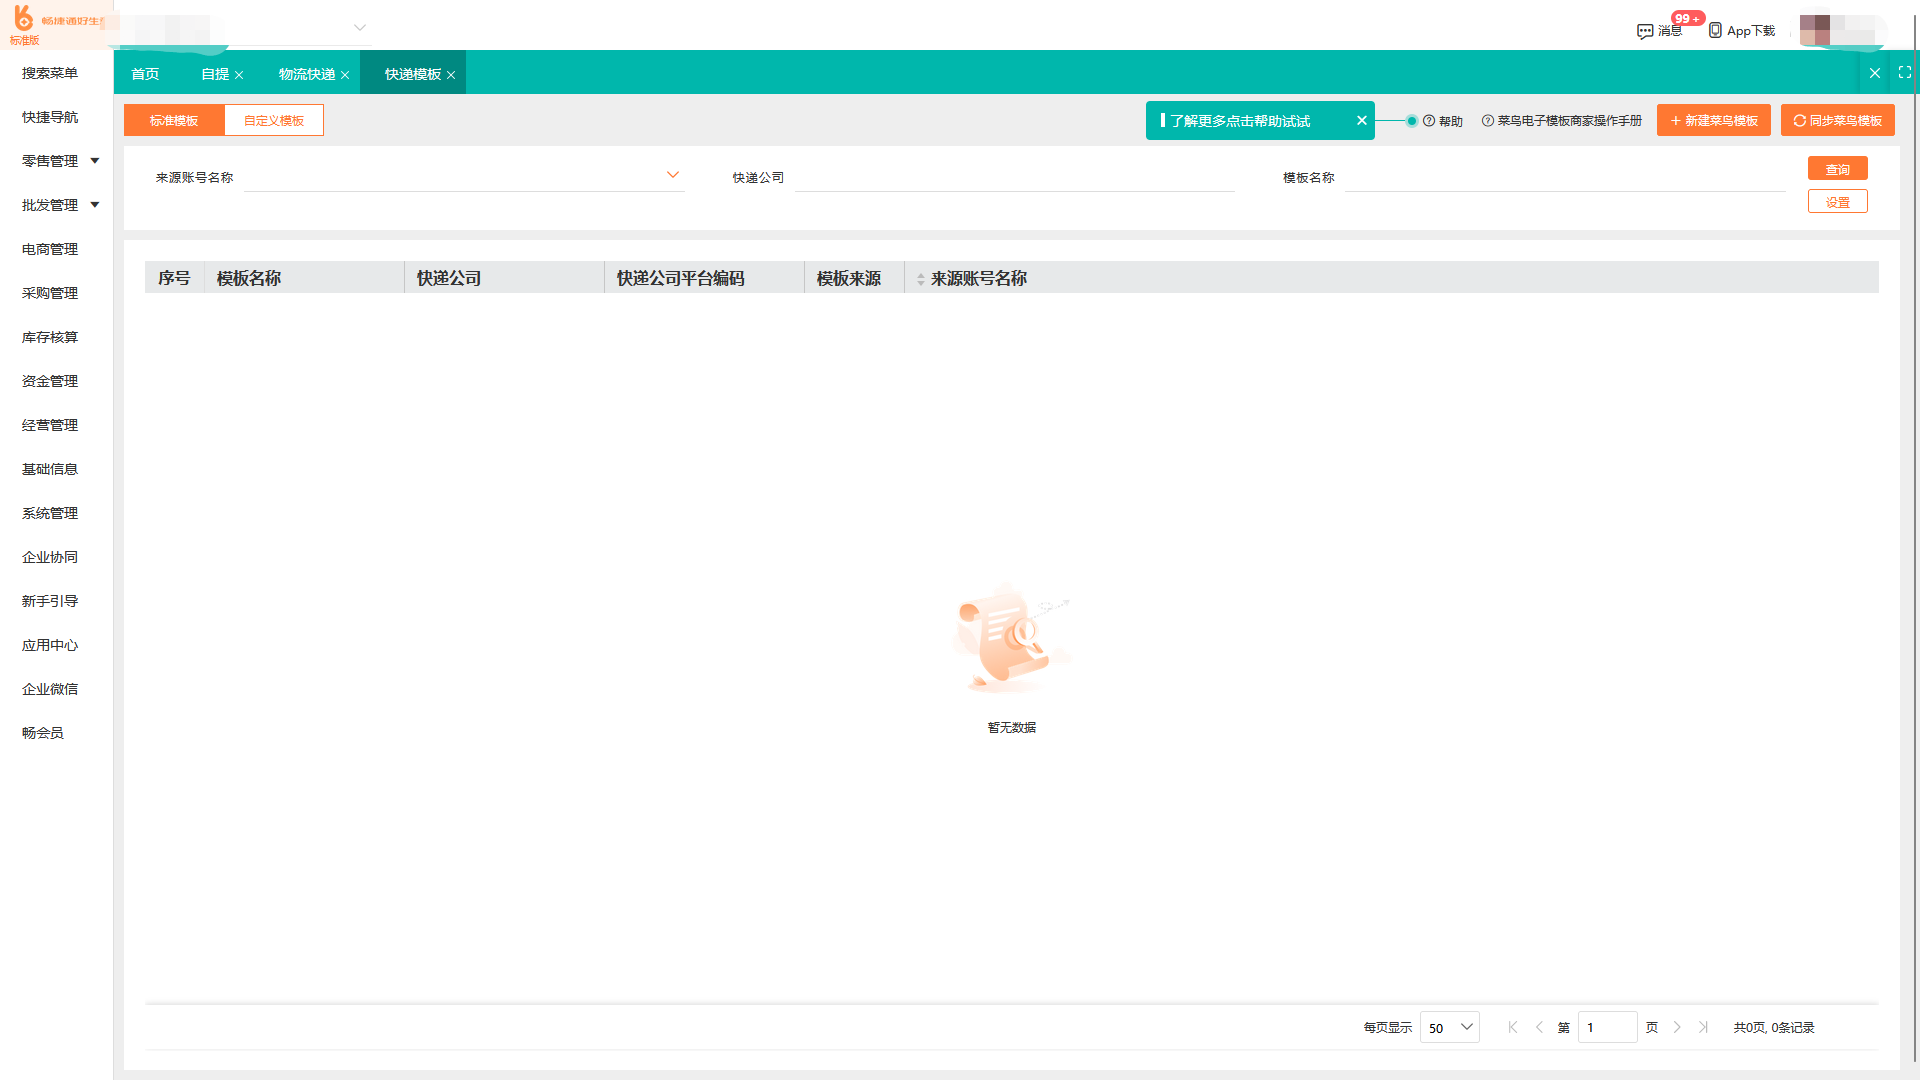Click the 查询 icon button
The image size is (1920, 1080).
(x=1837, y=169)
